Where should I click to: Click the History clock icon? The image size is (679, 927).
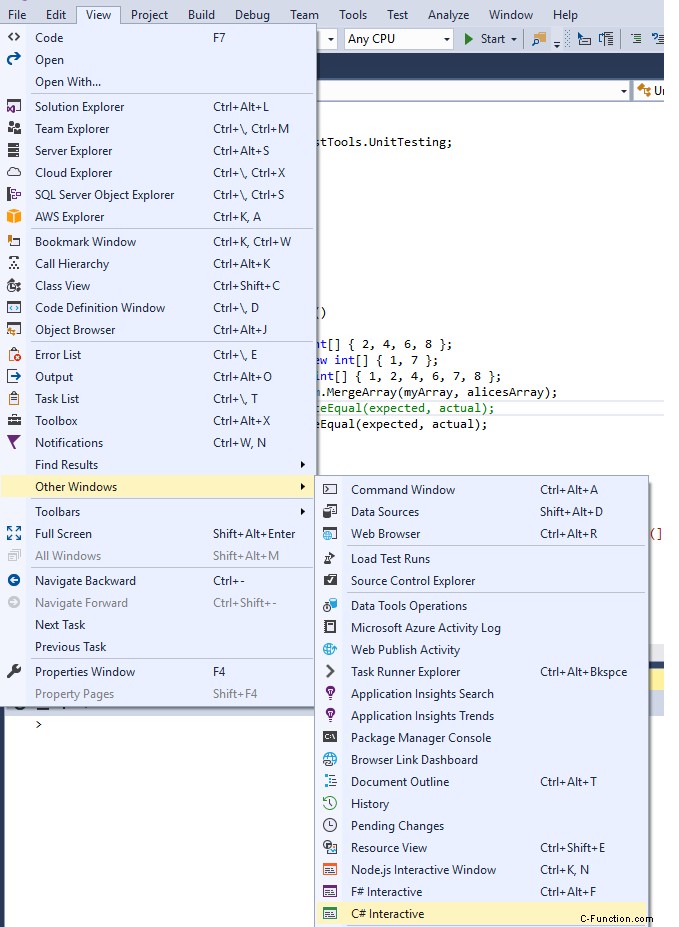click(x=330, y=804)
